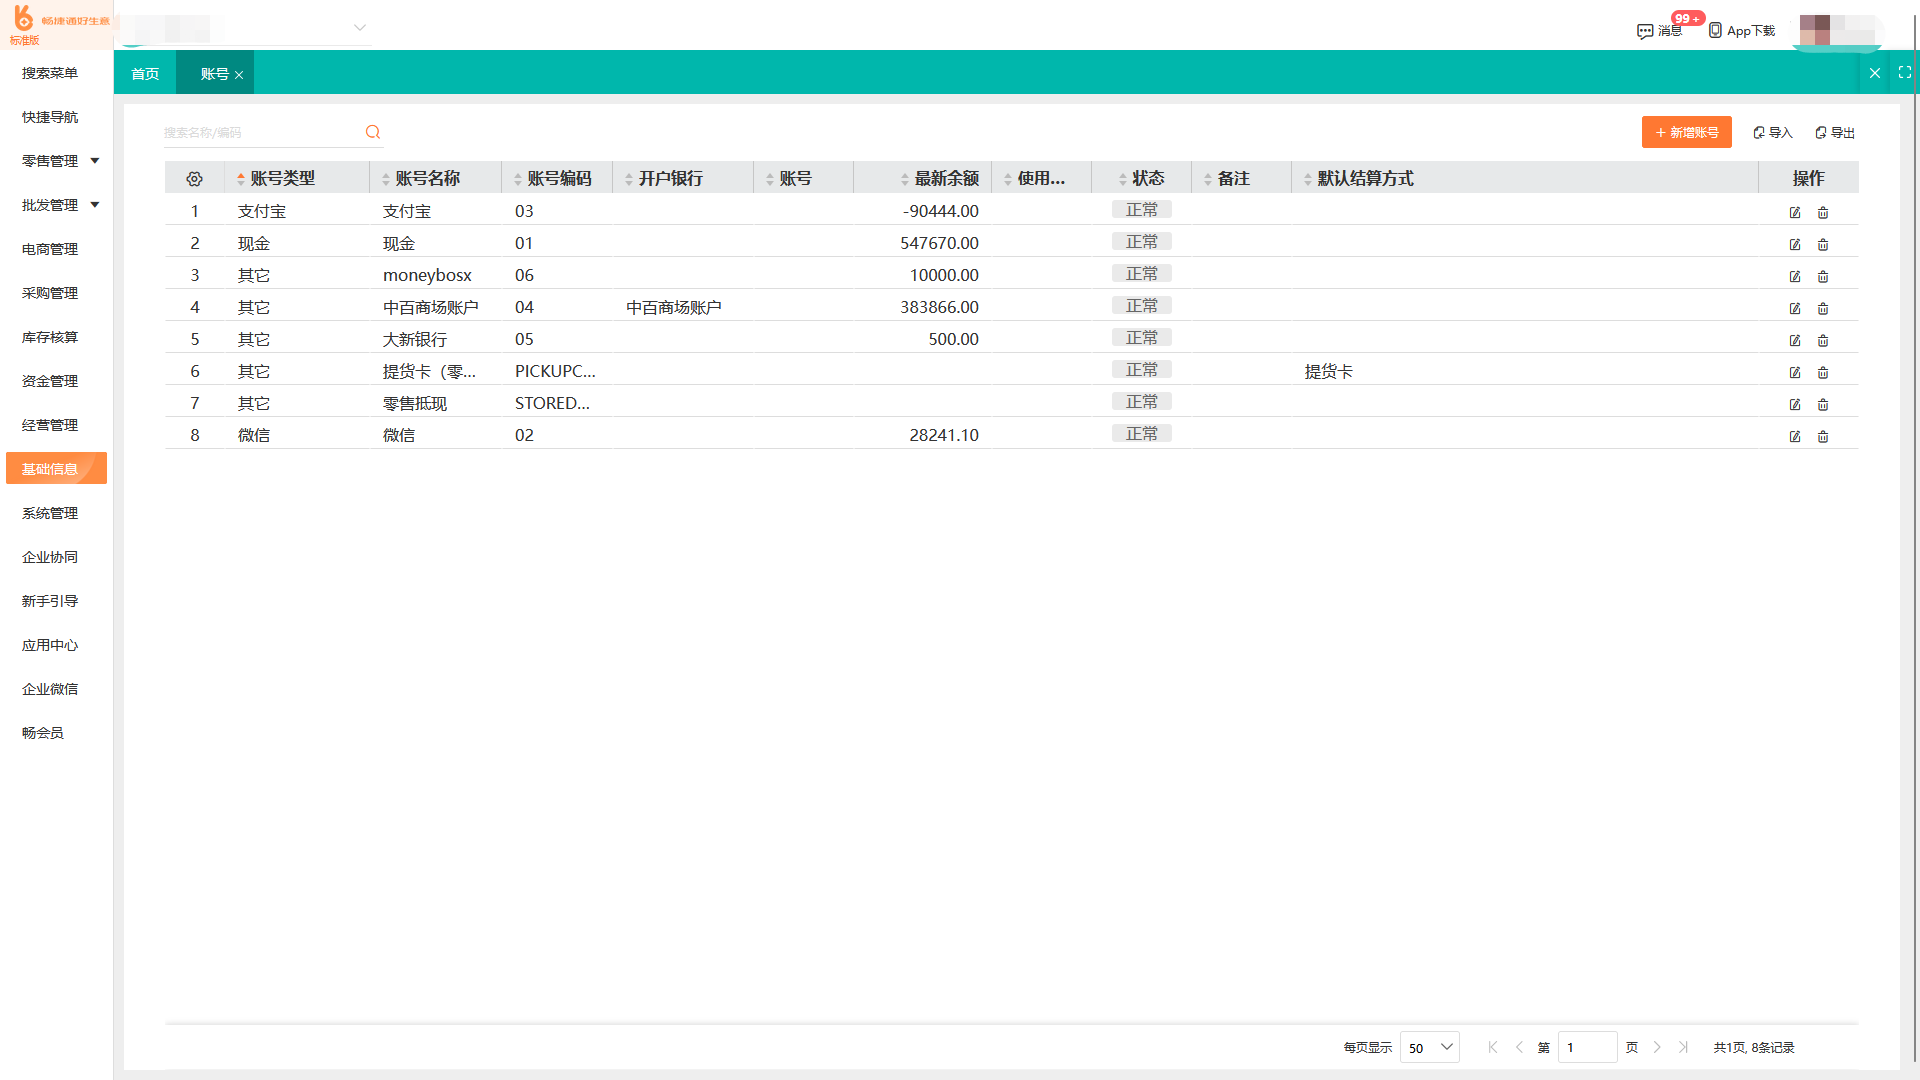Screen dimensions: 1920x1080
Task: Click the export 导出 icon button
Action: click(1836, 132)
